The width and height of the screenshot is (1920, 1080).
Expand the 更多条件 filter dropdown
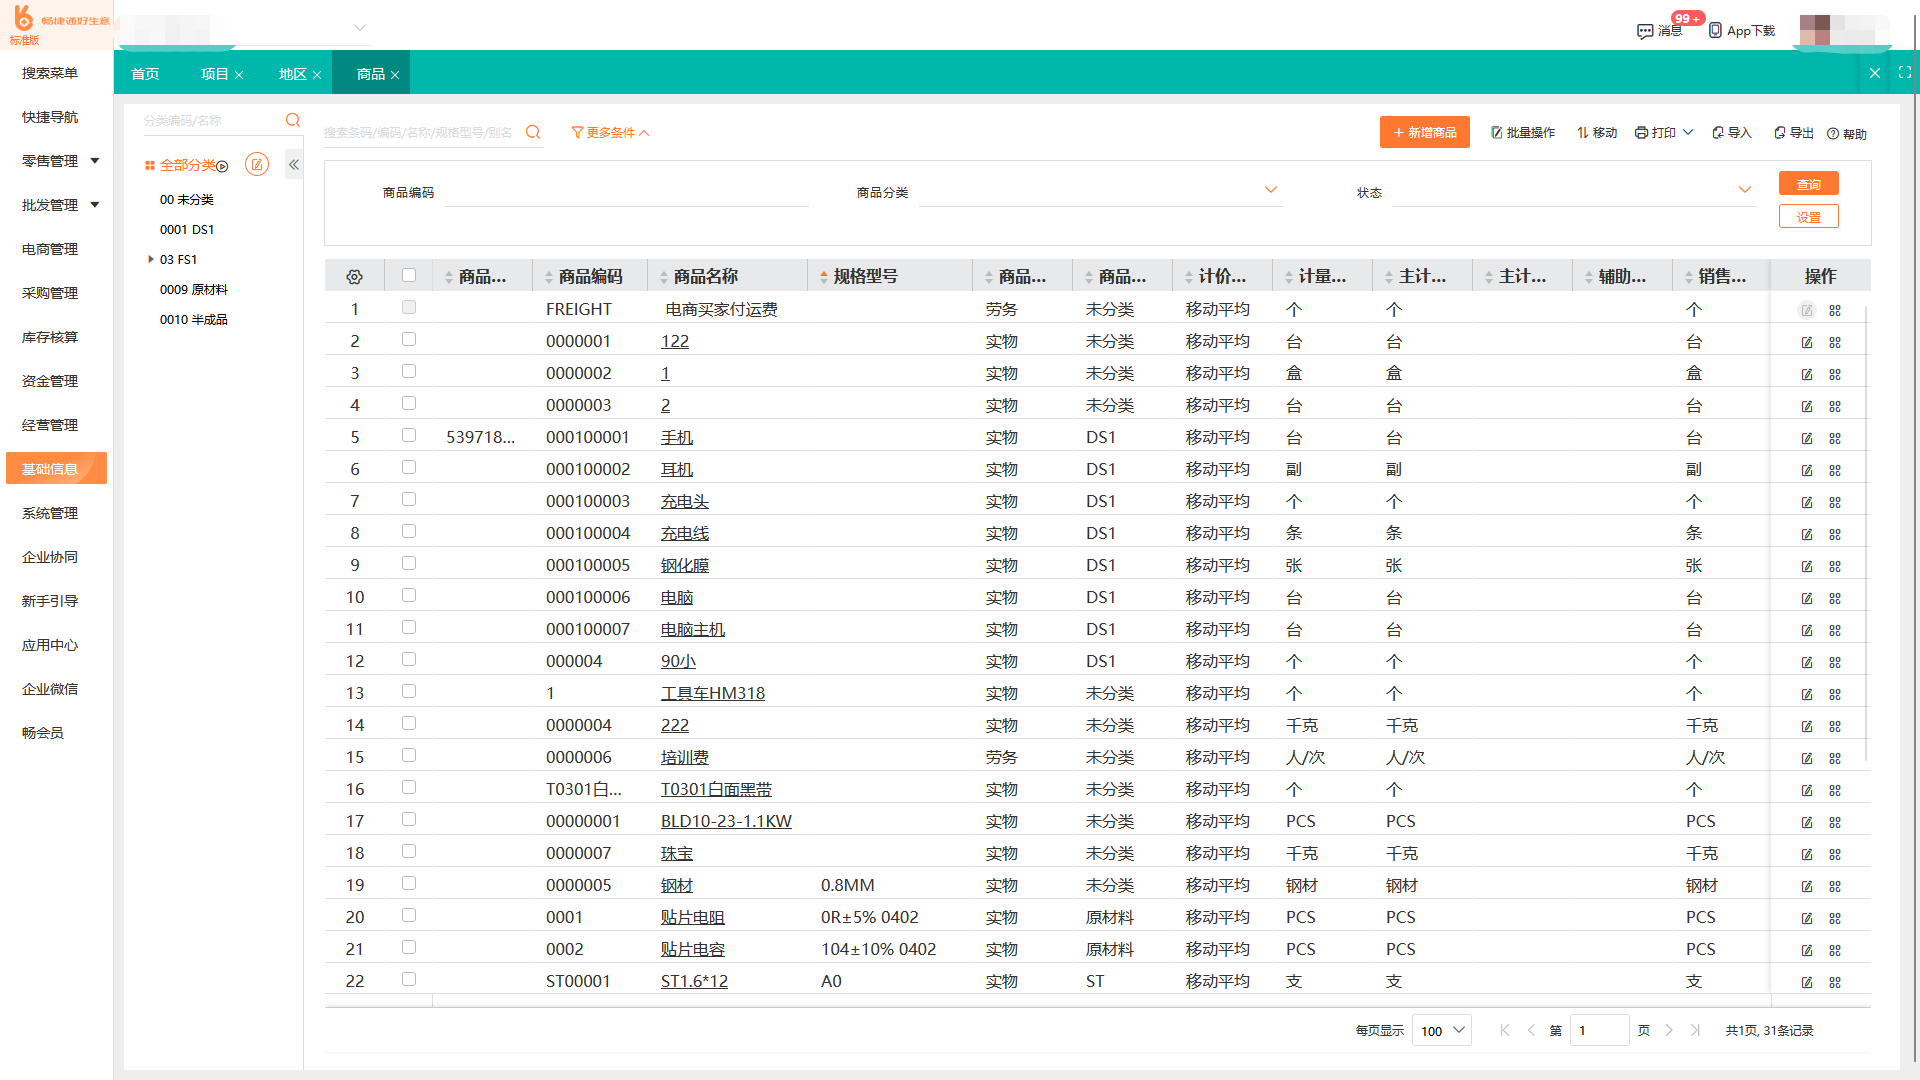click(x=613, y=132)
